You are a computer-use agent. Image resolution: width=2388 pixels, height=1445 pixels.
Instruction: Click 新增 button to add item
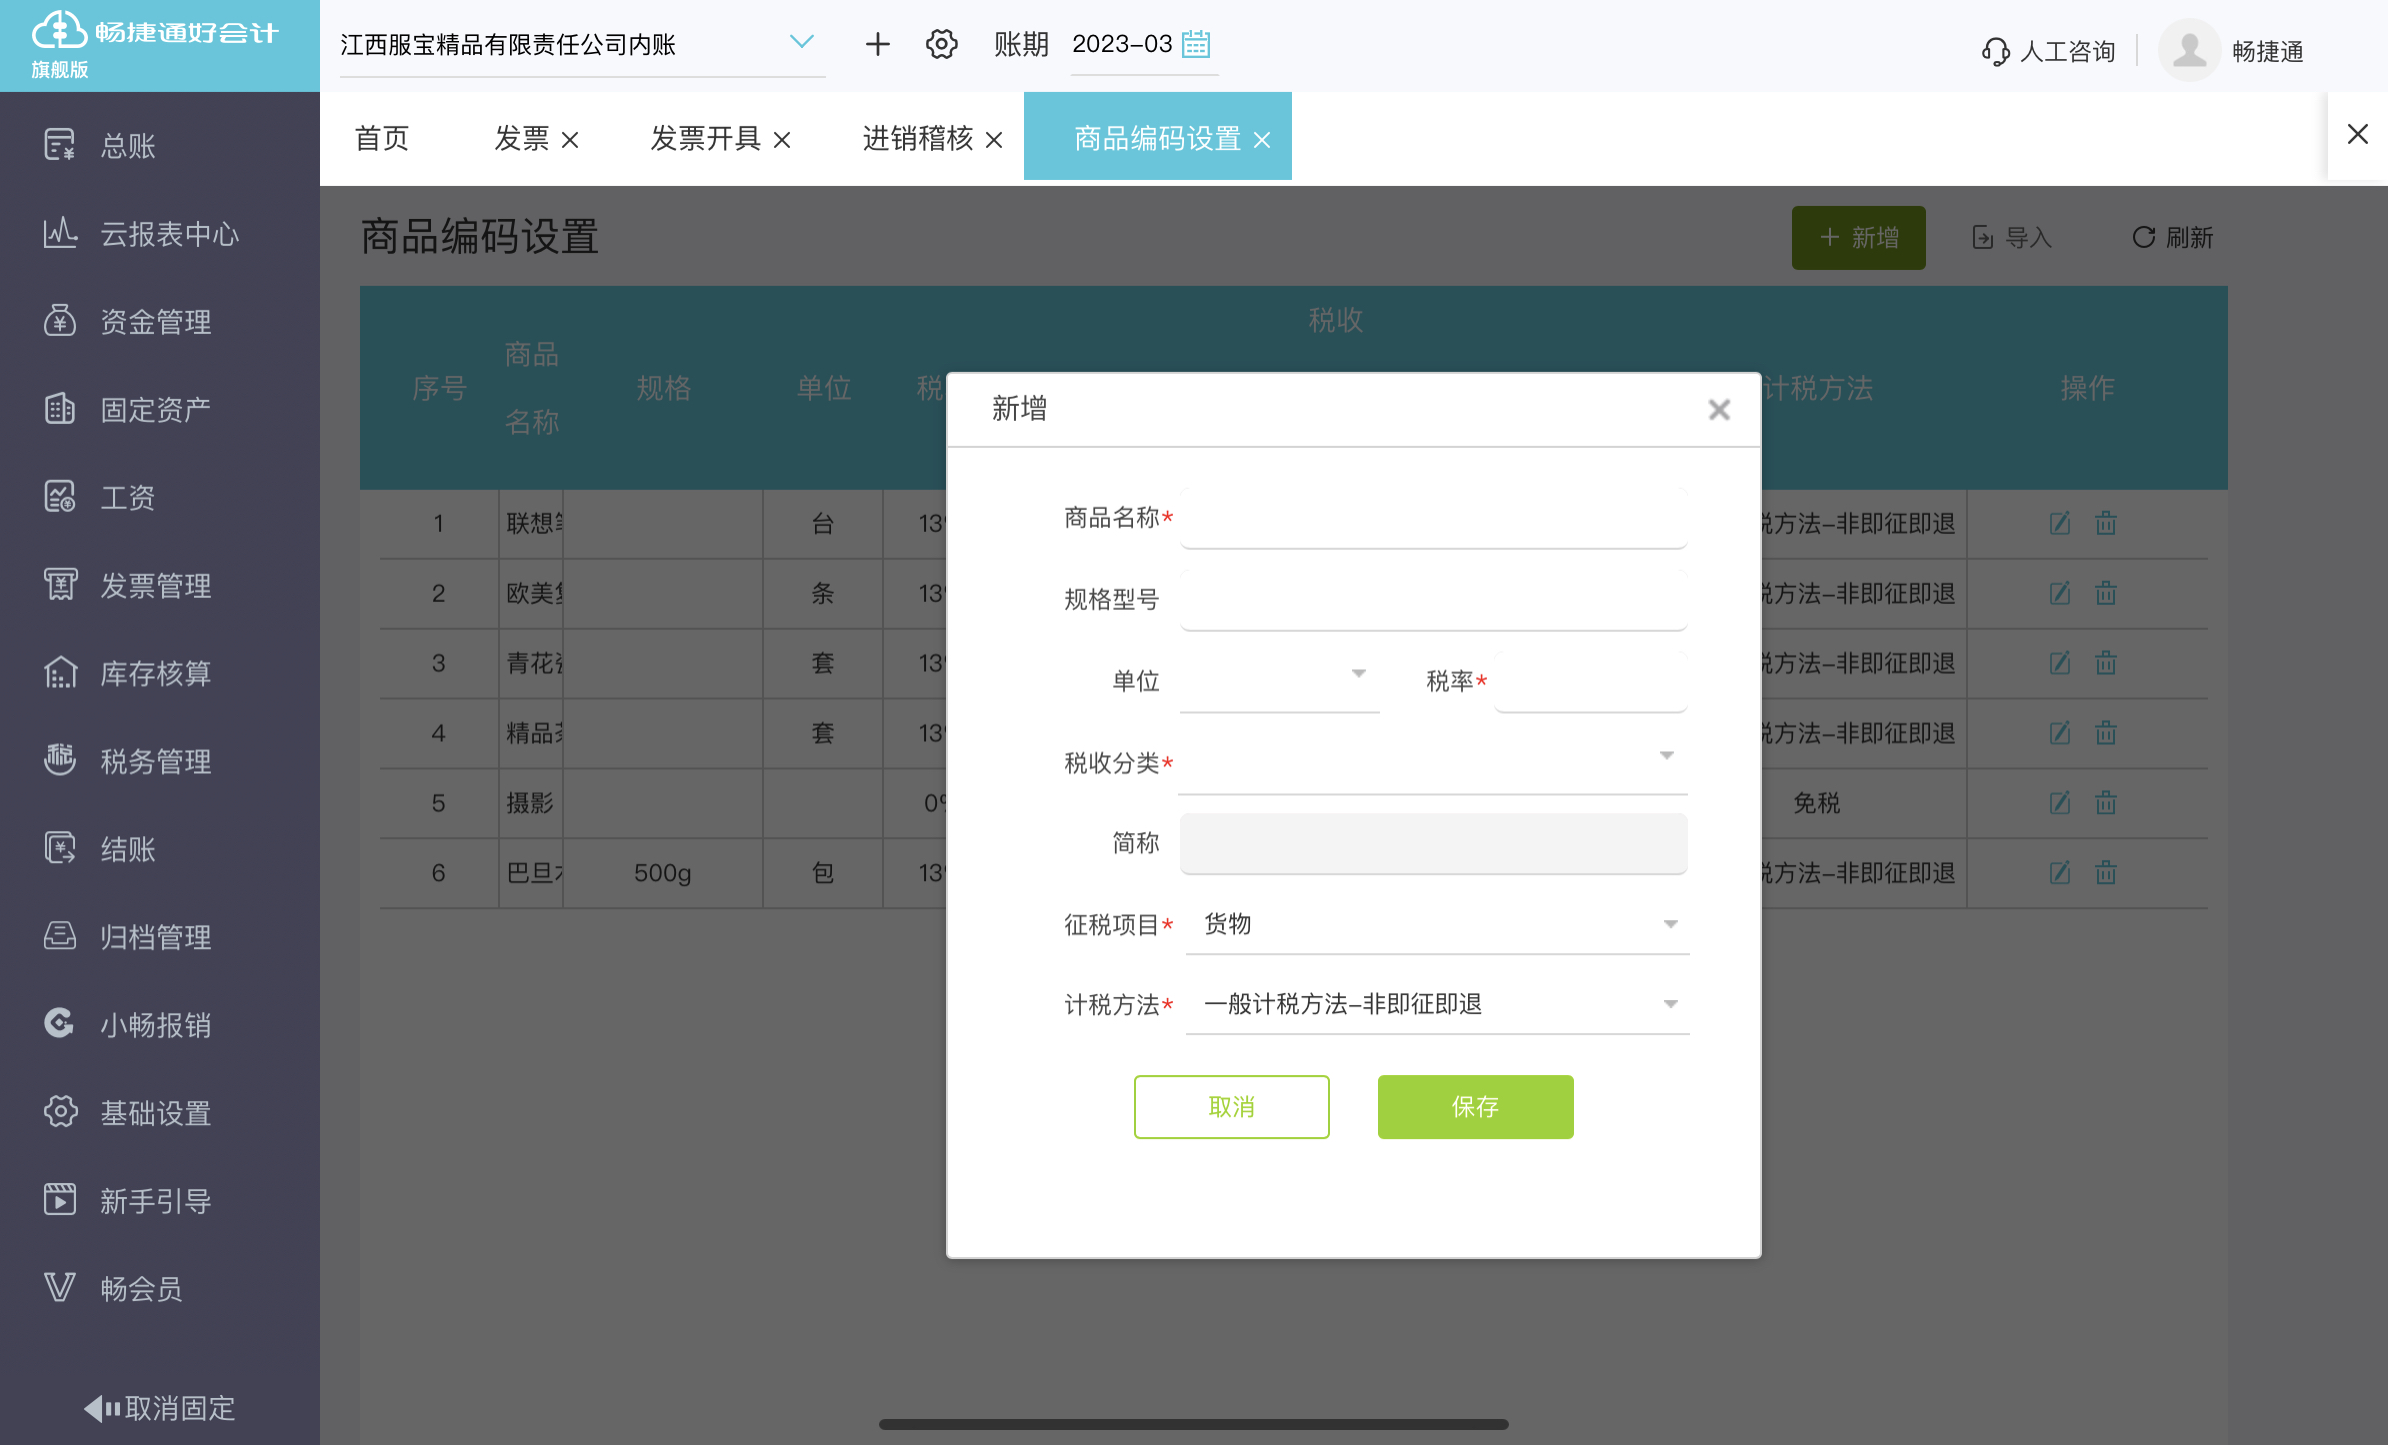point(1859,235)
